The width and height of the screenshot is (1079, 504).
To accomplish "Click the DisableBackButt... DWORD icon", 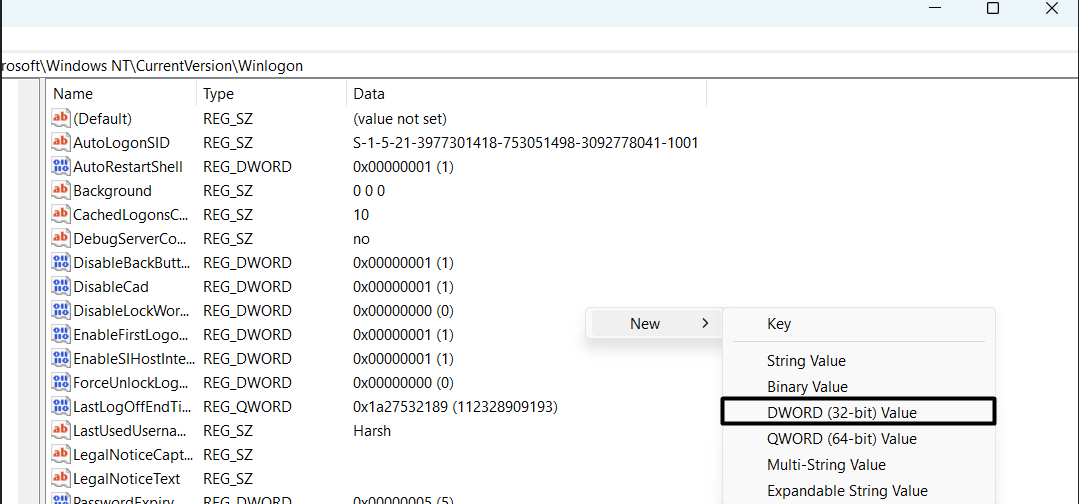I will [61, 262].
